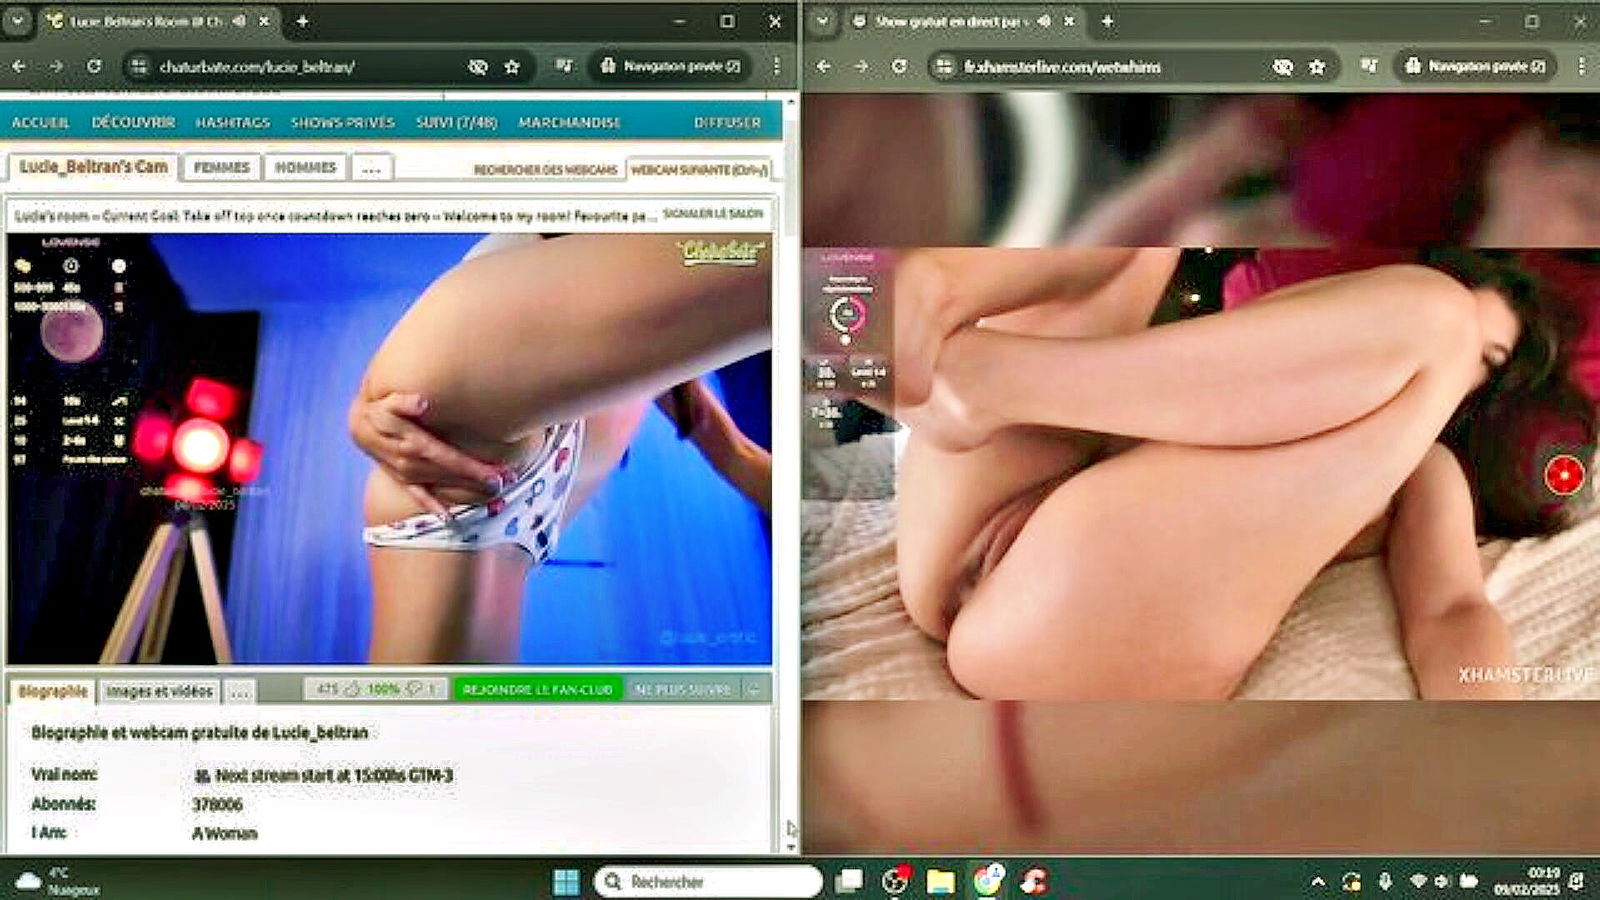Viewport: 1600px width, 900px height.
Task: Click REJOINDRE LE FAN-CLUB button
Action: [x=537, y=690]
